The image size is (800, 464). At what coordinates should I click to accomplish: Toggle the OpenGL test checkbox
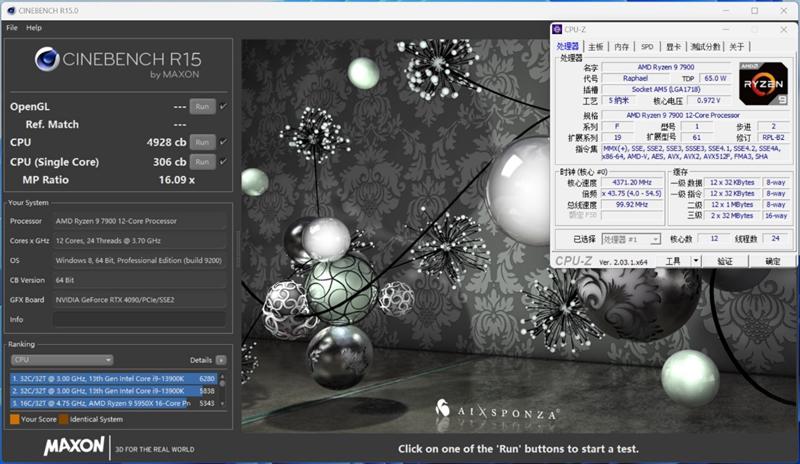pos(223,106)
